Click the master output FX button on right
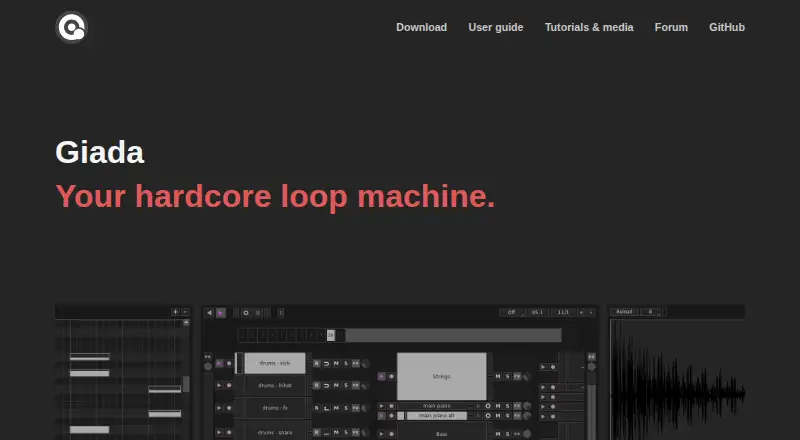800x440 pixels. click(591, 356)
